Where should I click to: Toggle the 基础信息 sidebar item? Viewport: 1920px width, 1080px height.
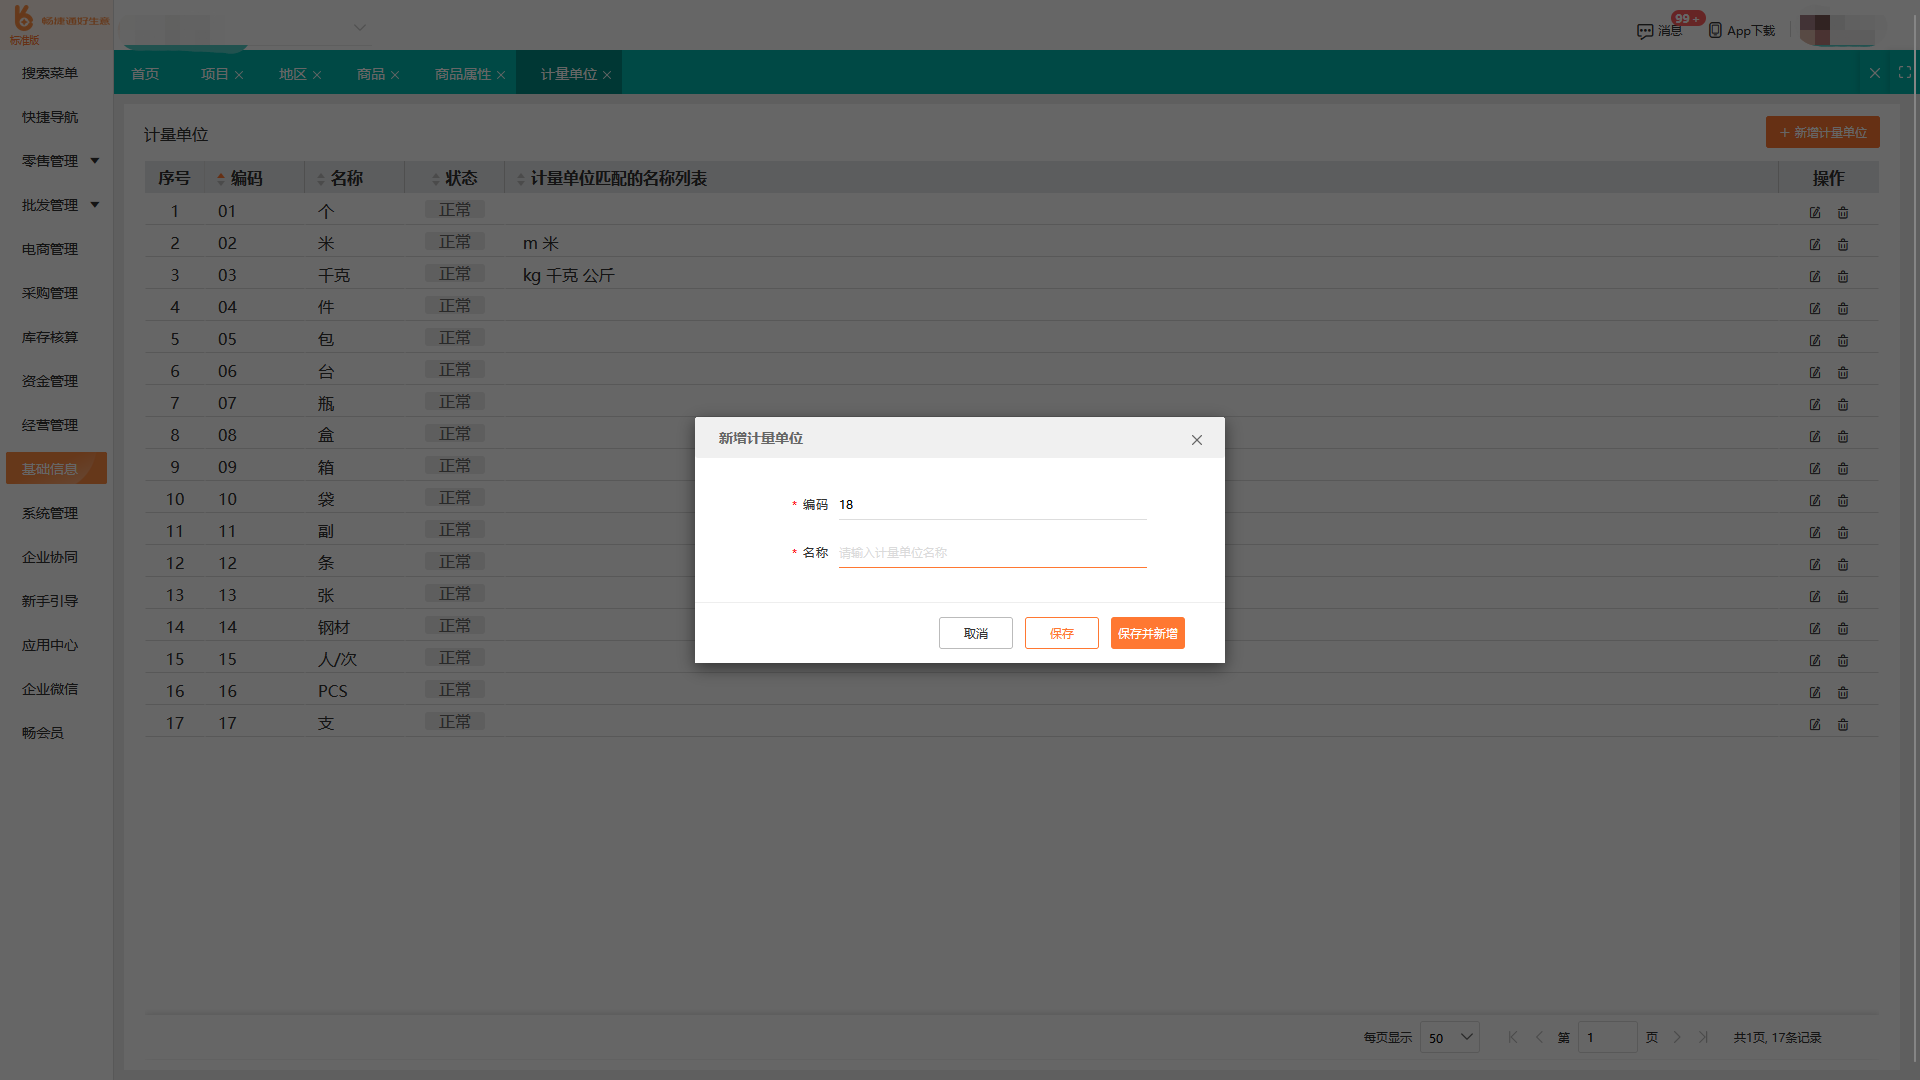point(55,468)
